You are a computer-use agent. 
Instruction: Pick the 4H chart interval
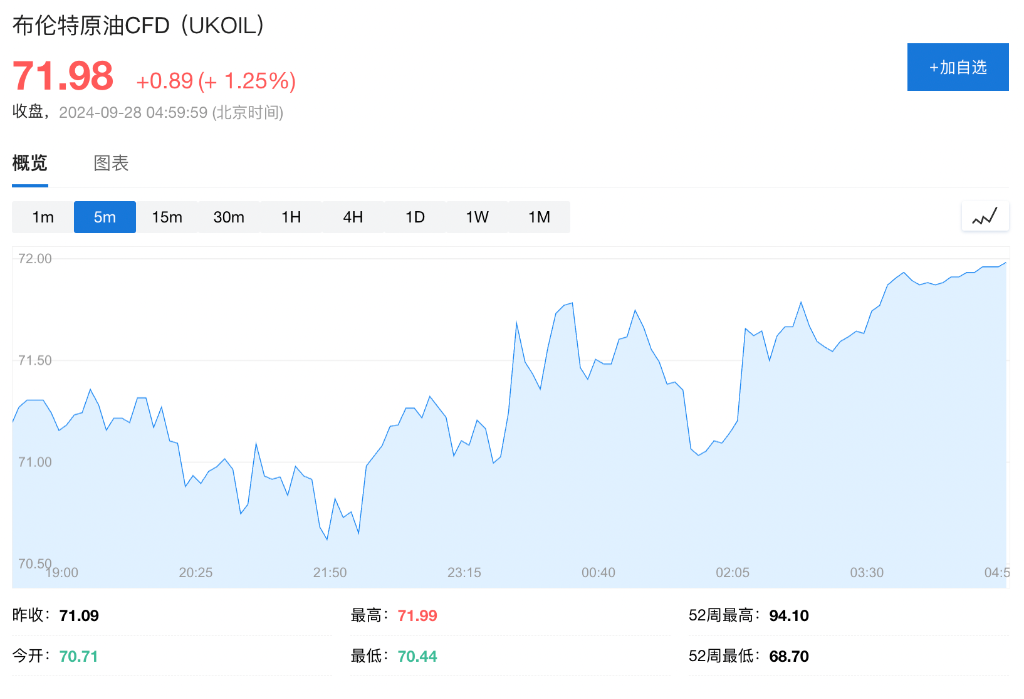[x=353, y=217]
